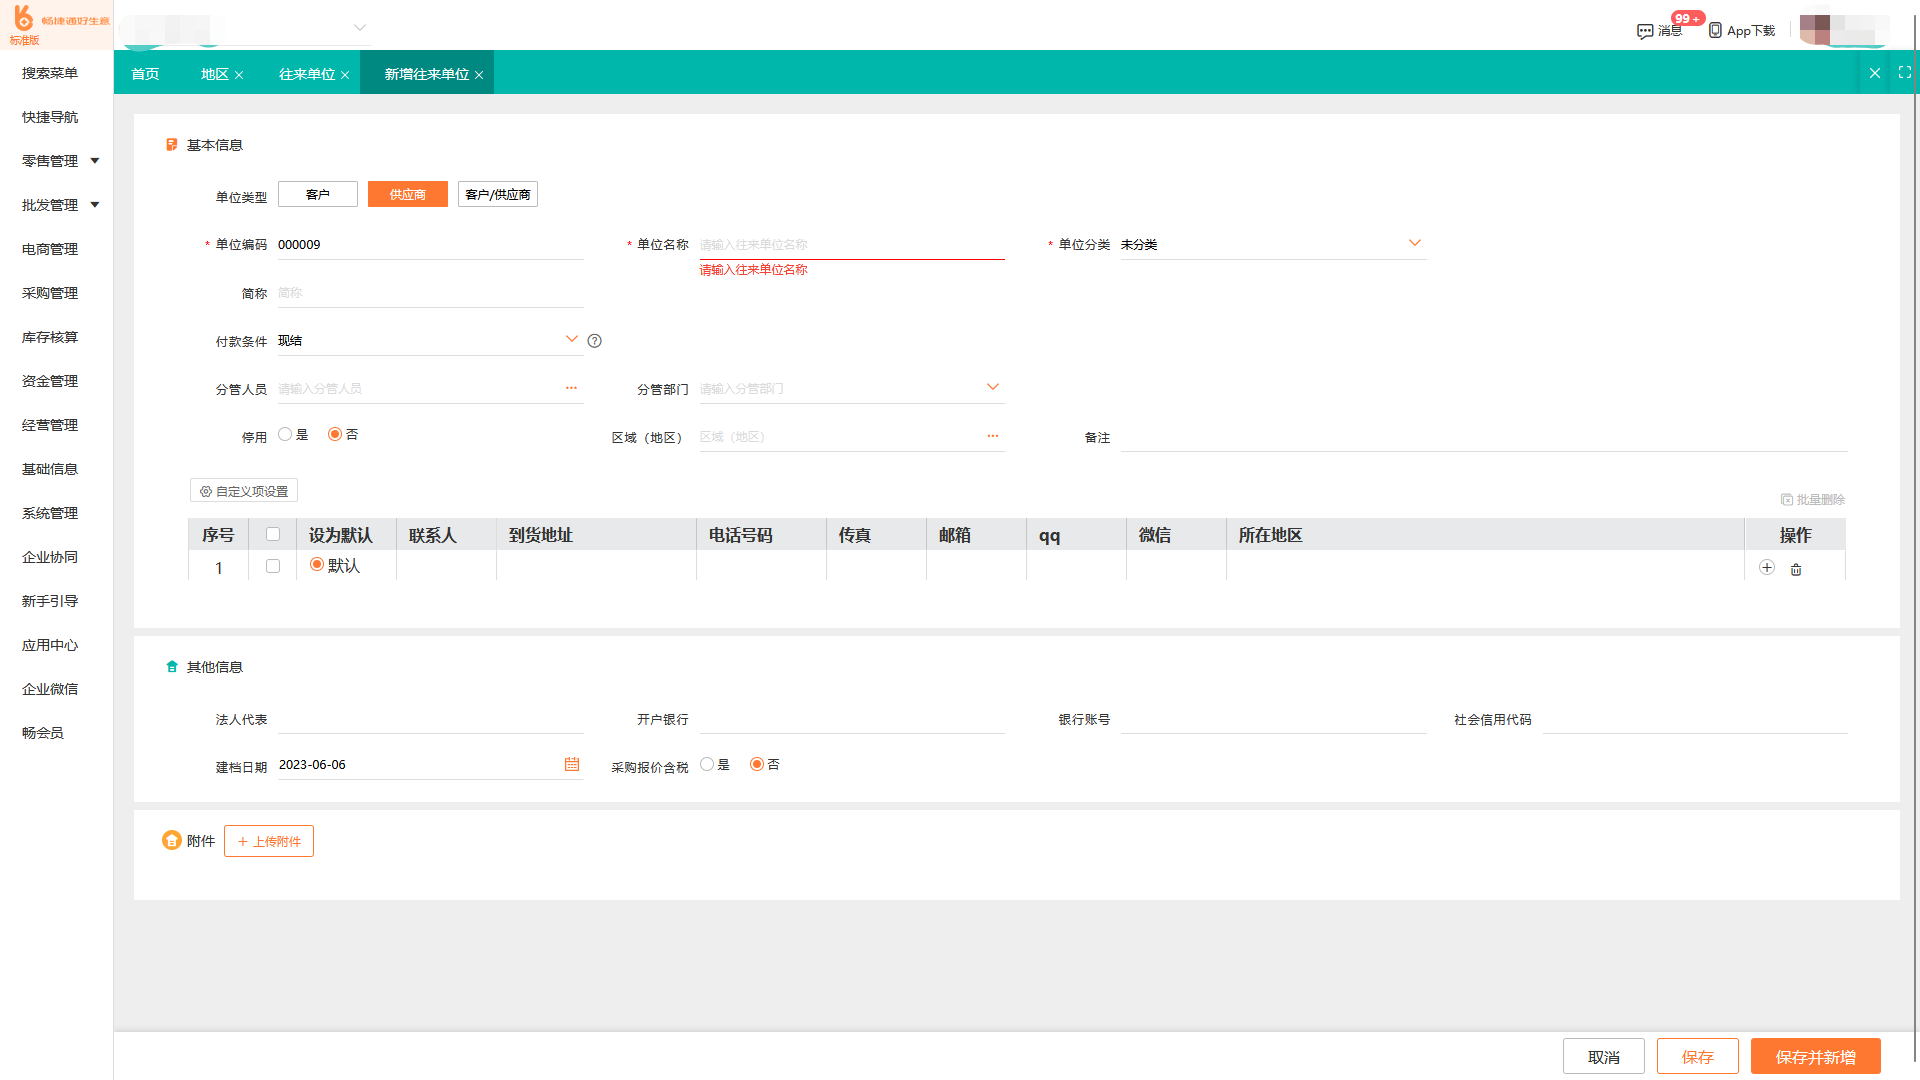
Task: Select 默认 radio button in table row
Action: 315,567
